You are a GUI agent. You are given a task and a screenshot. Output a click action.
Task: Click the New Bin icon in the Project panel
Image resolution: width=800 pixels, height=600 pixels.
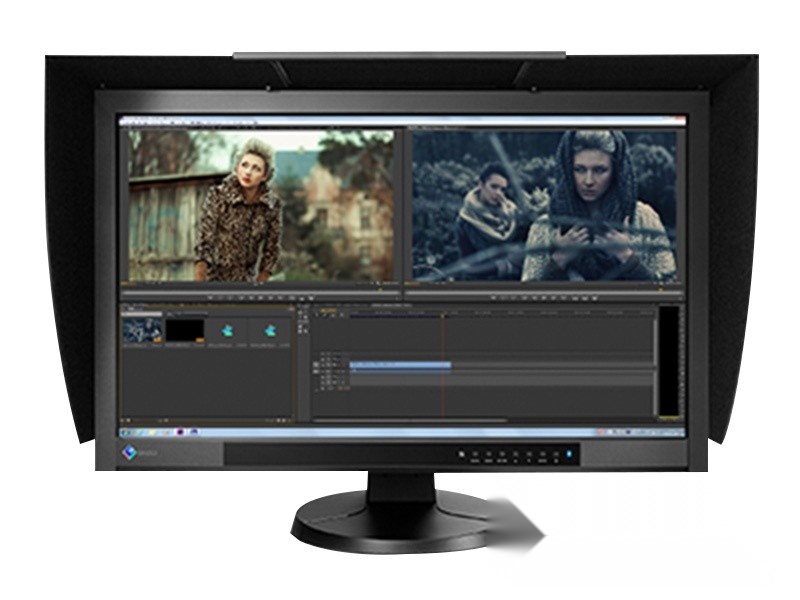pyautogui.click(x=278, y=420)
